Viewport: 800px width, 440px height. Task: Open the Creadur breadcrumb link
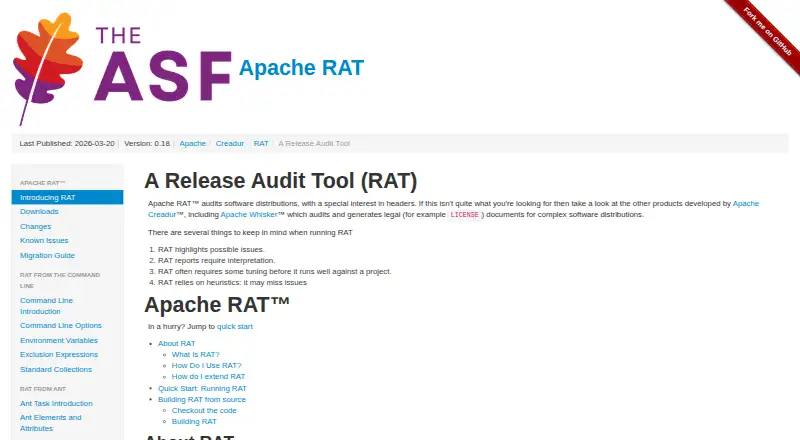(x=230, y=143)
